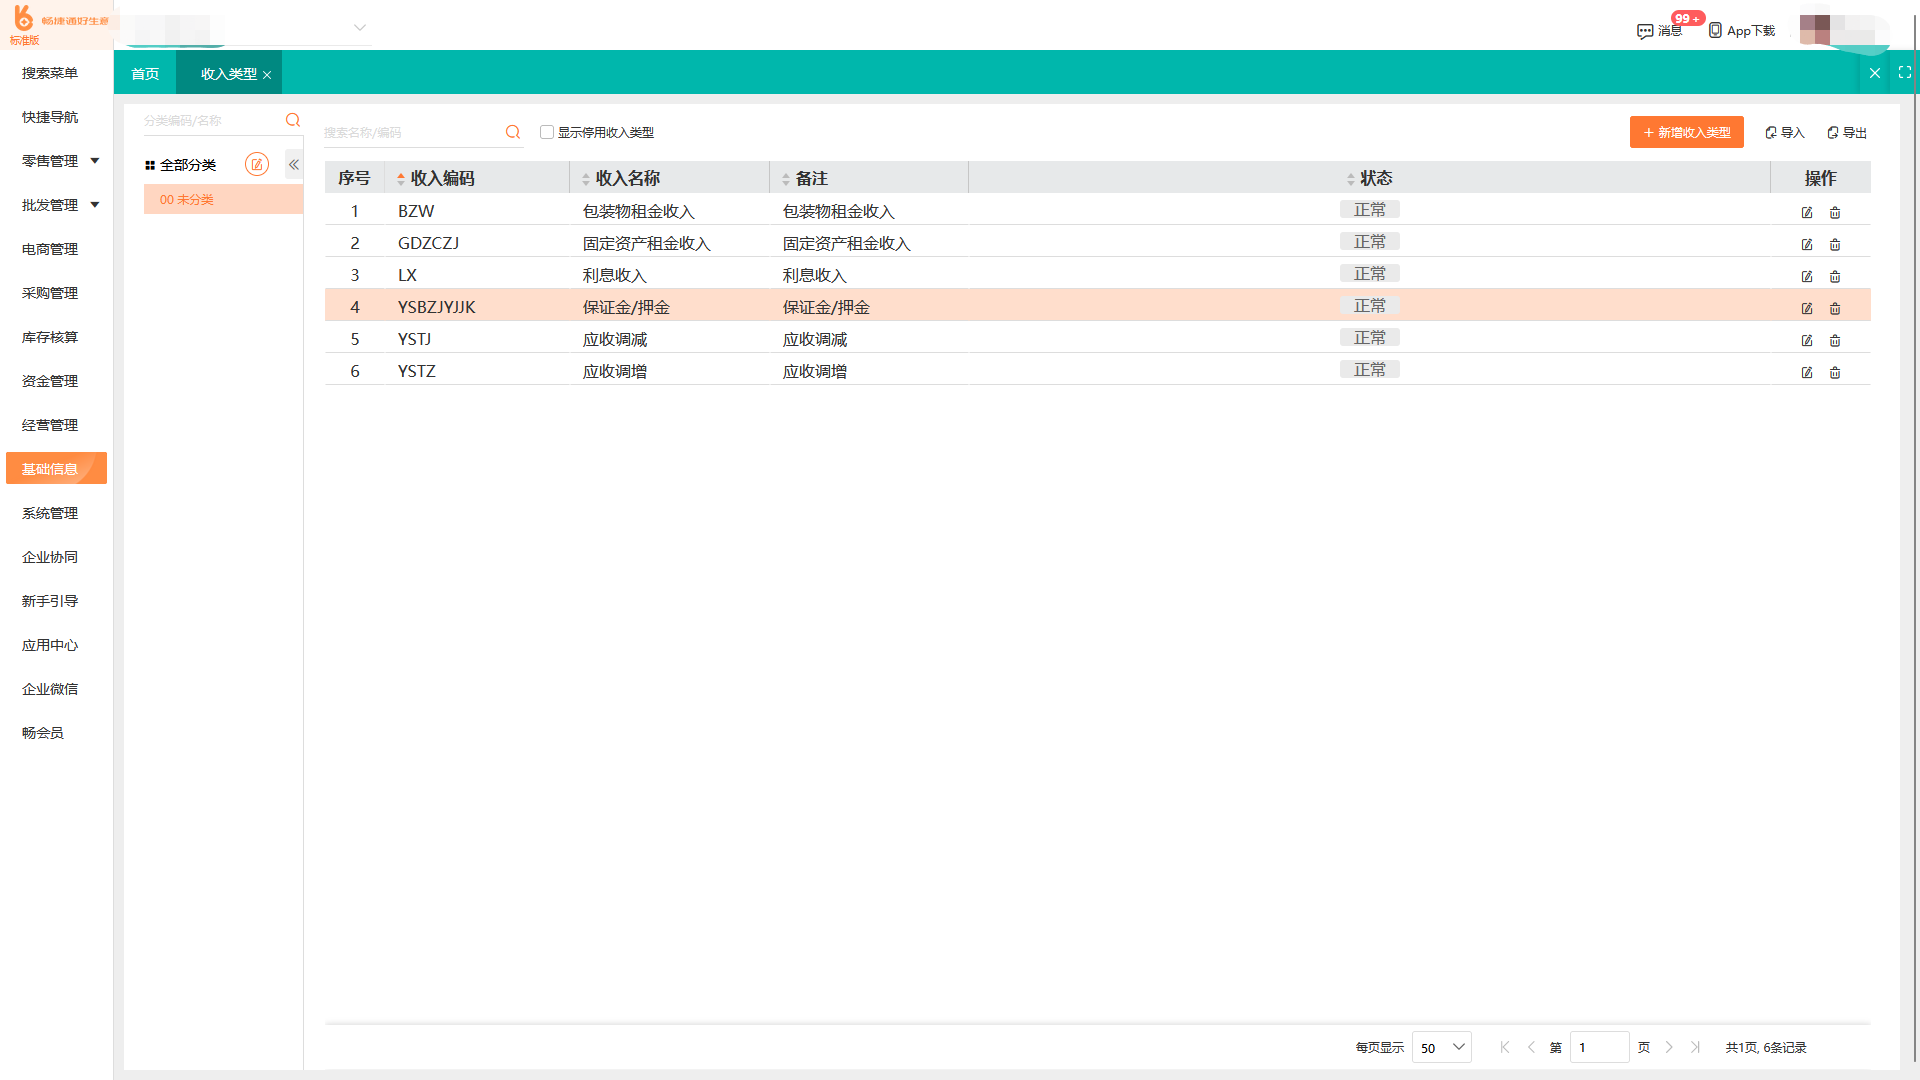Expand 全部分类 tree item
The width and height of the screenshot is (1920, 1080).
150,162
